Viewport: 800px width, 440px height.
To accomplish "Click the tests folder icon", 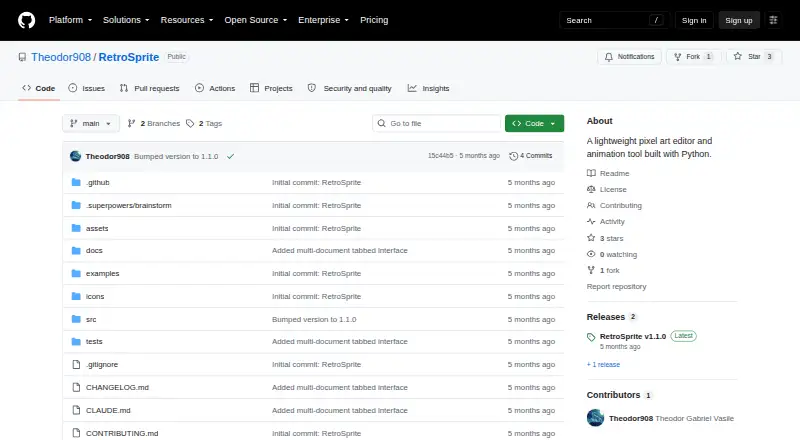I will 76,341.
